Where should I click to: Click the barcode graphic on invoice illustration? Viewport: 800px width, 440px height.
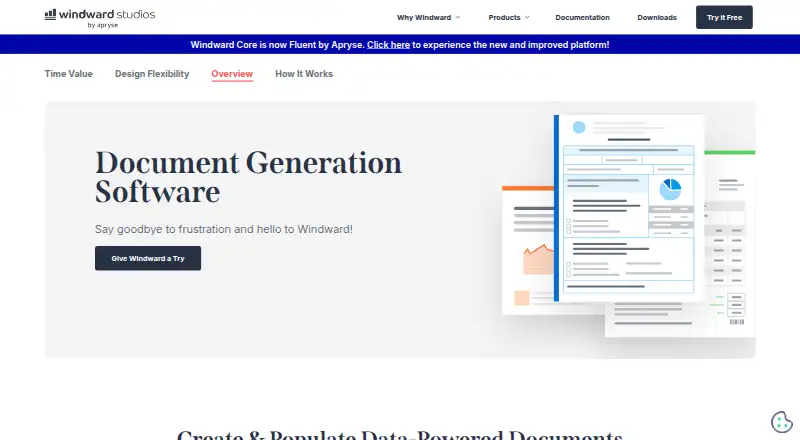click(737, 322)
